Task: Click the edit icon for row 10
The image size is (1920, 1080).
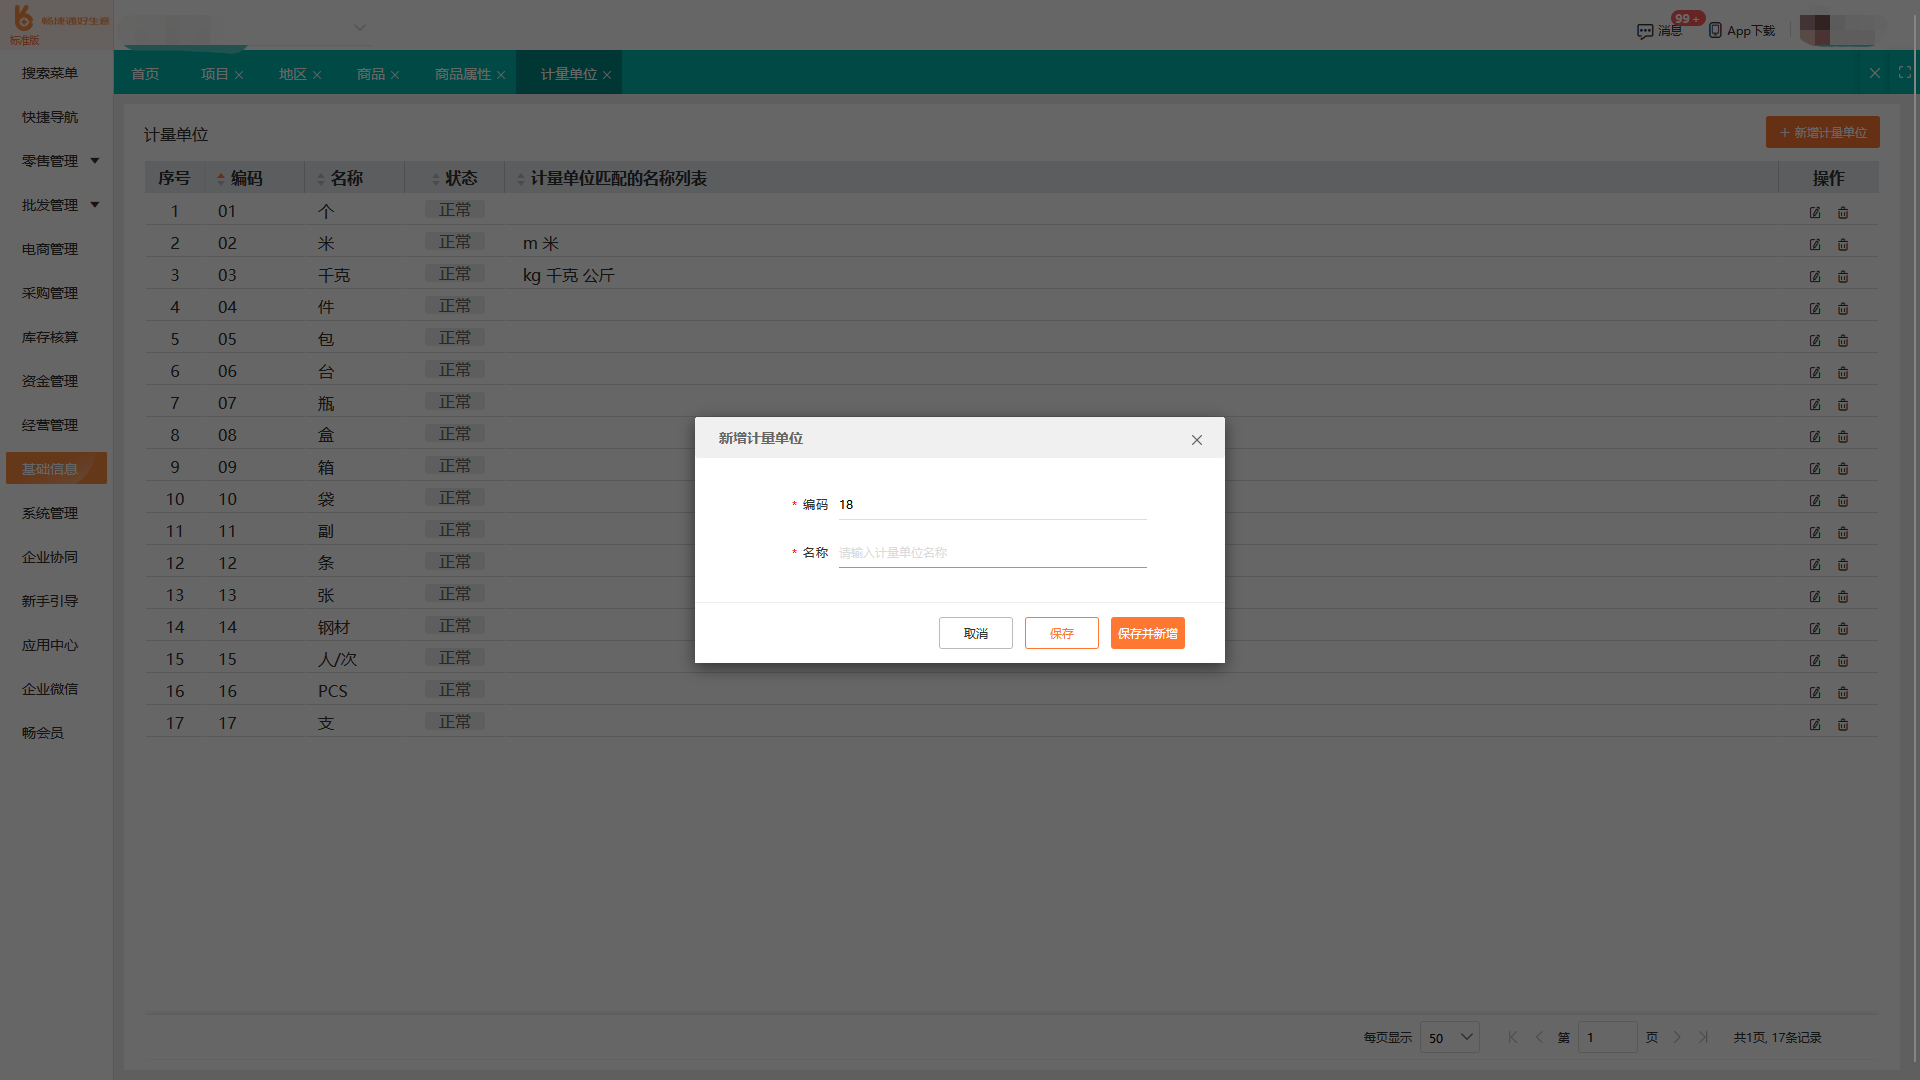Action: coord(1815,500)
